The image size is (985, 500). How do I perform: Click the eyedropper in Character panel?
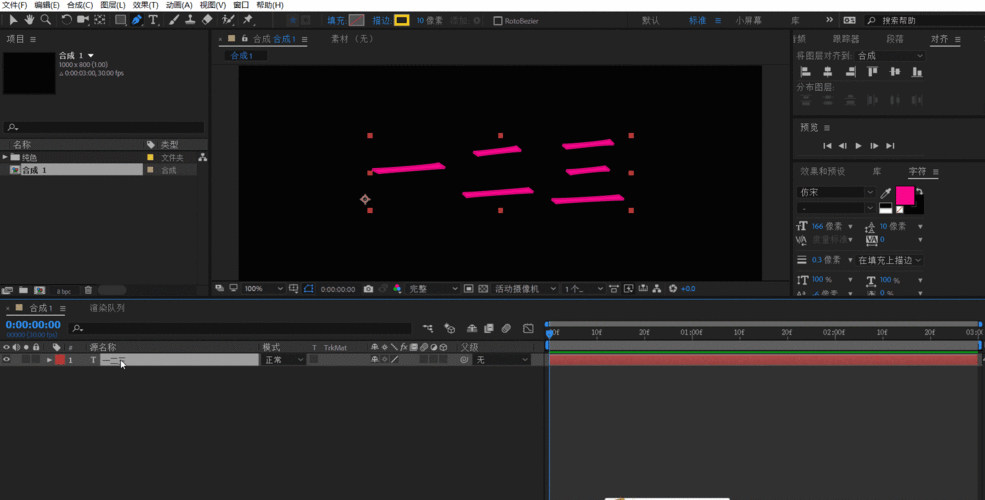[886, 192]
